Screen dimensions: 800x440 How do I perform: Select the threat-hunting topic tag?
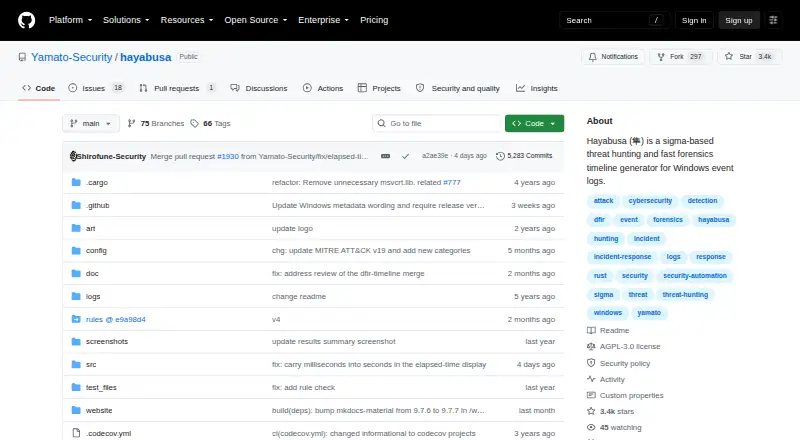point(685,295)
